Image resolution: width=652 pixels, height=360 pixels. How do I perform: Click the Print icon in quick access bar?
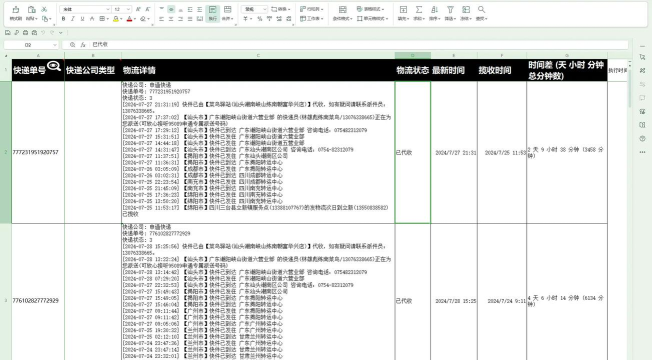(25, 32)
